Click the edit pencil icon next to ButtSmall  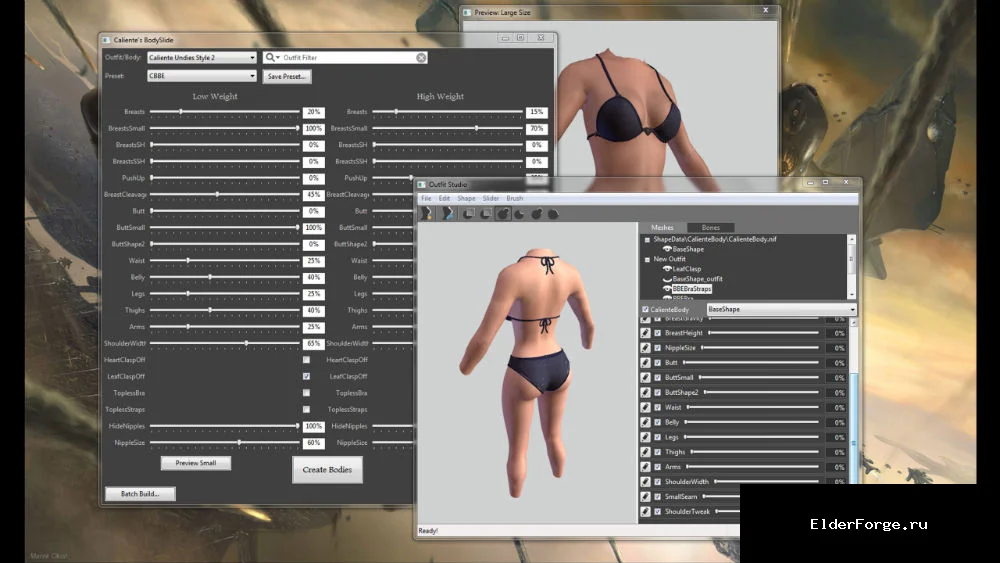point(645,378)
